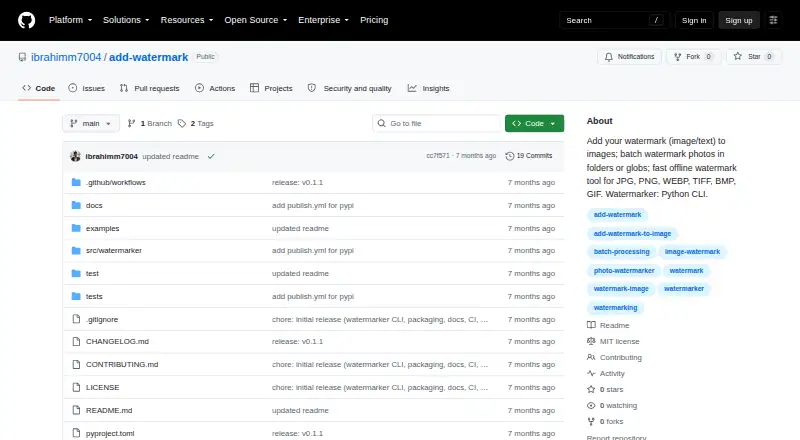Open the ibrahimm7004 owner profile link

tap(66, 57)
